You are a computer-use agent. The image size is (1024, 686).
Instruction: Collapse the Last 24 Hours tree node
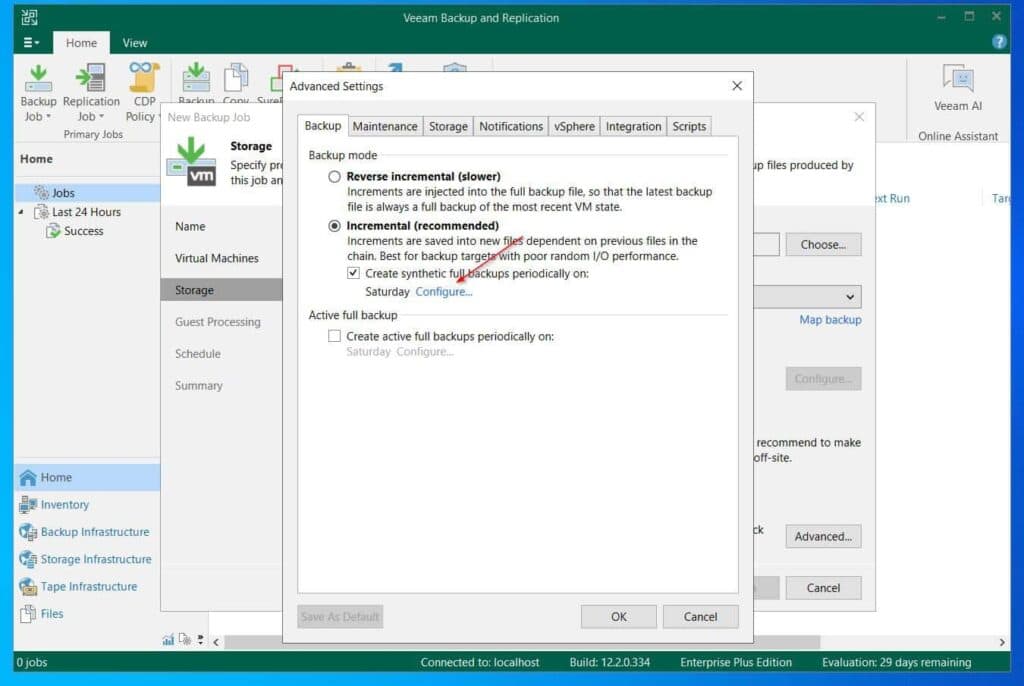21,212
